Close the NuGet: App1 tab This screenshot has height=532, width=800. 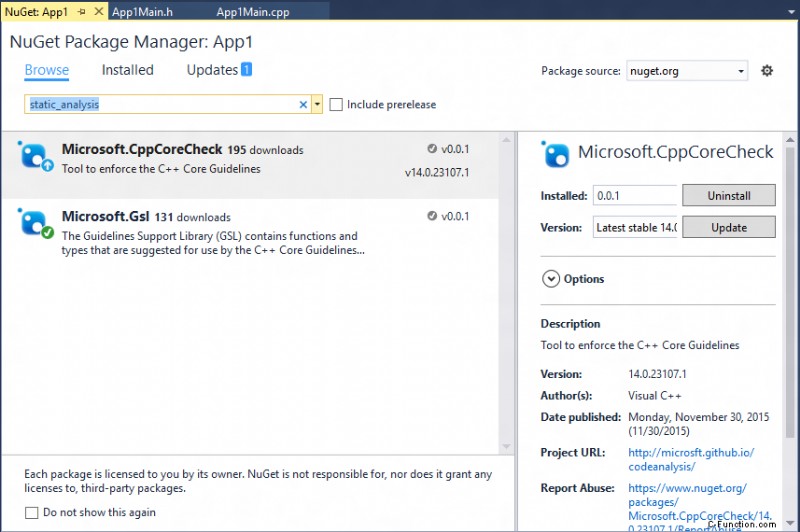pyautogui.click(x=98, y=10)
